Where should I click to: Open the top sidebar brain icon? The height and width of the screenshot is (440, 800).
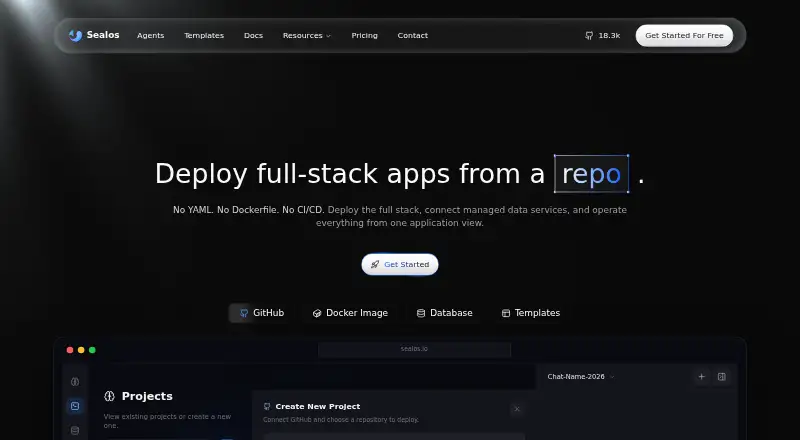click(x=75, y=381)
